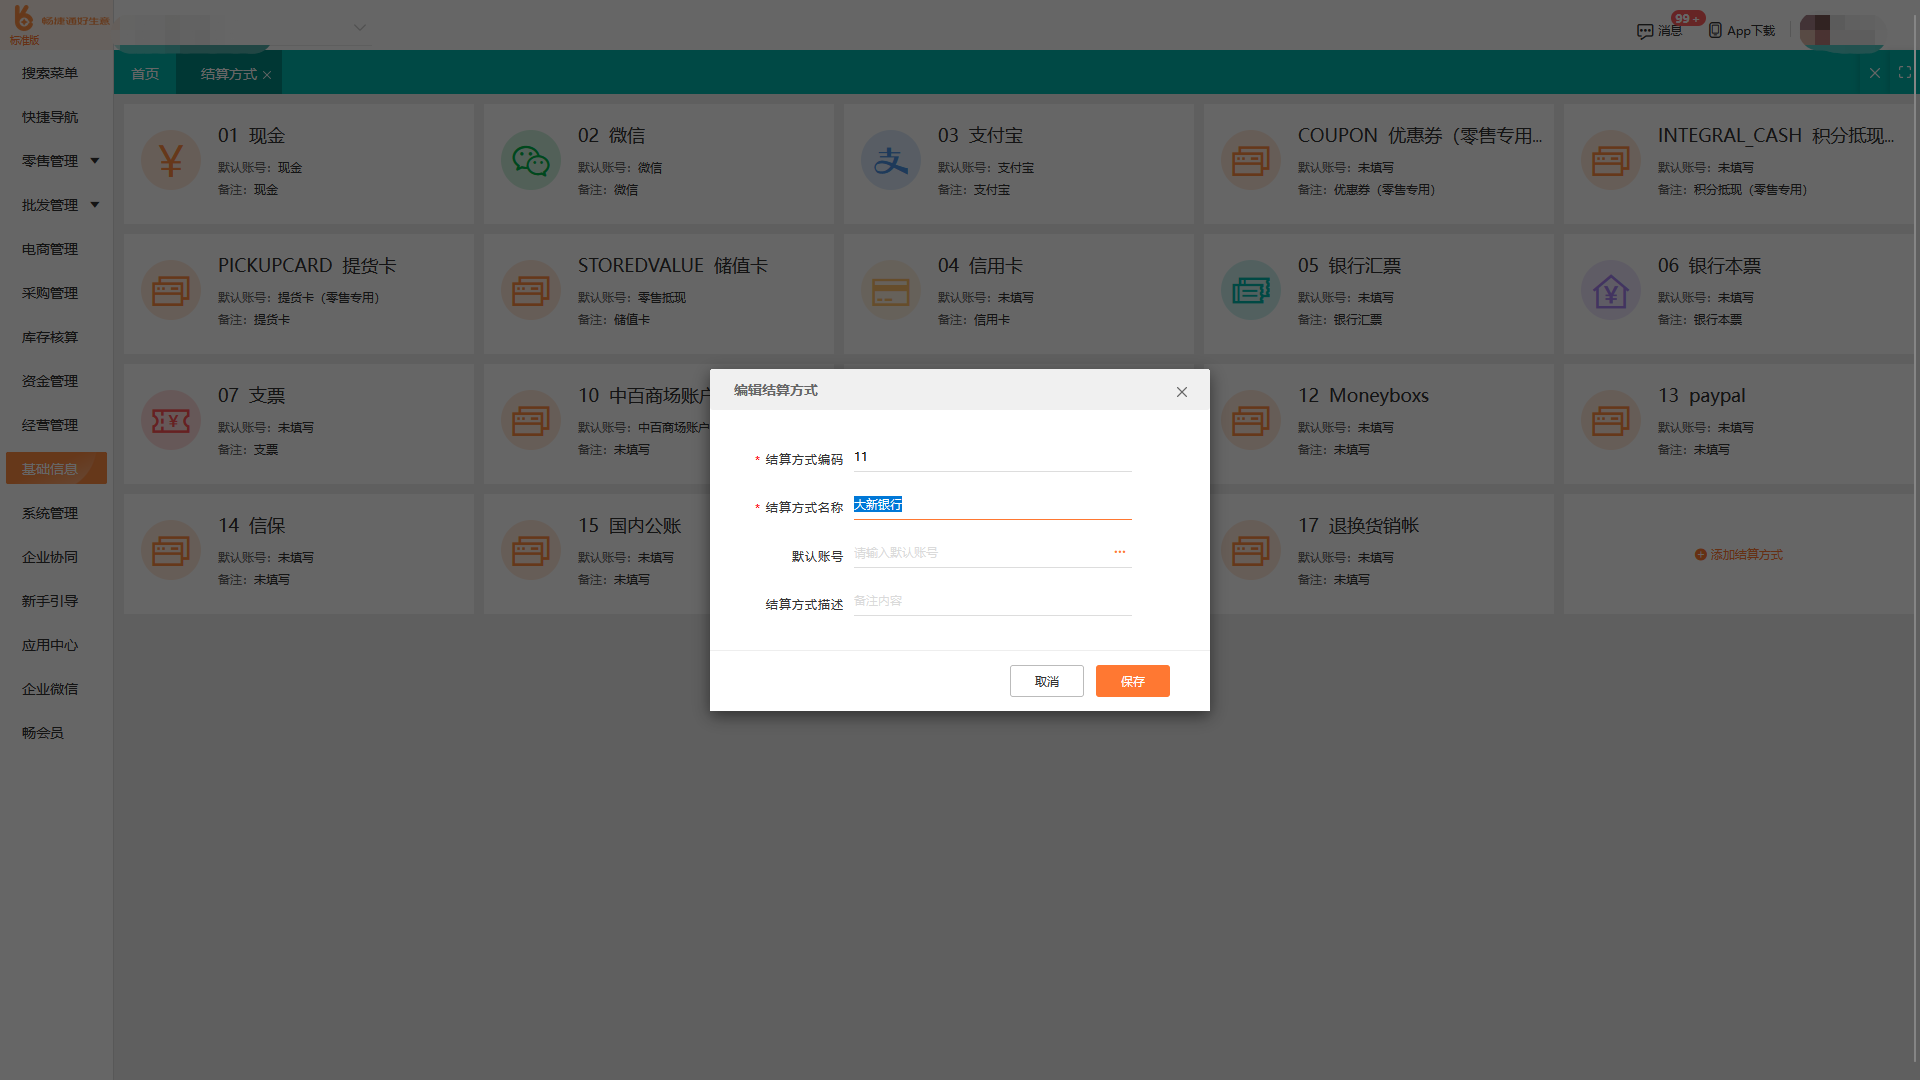Click the credit card payment icon
This screenshot has height=1080, width=1920.
click(890, 289)
